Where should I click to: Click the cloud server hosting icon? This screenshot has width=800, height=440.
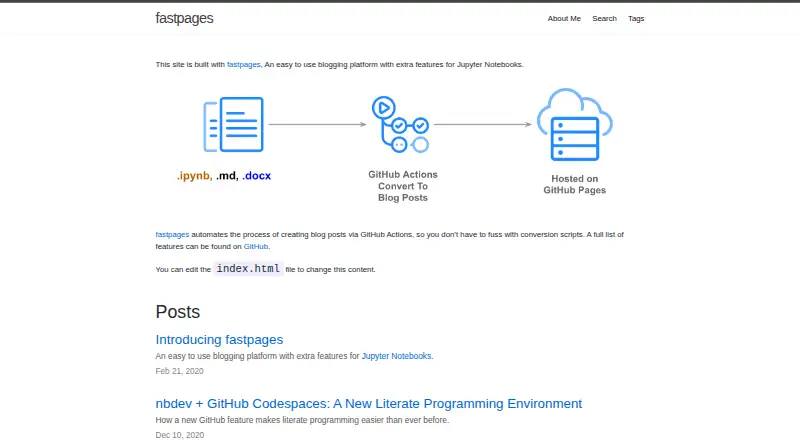[x=574, y=125]
